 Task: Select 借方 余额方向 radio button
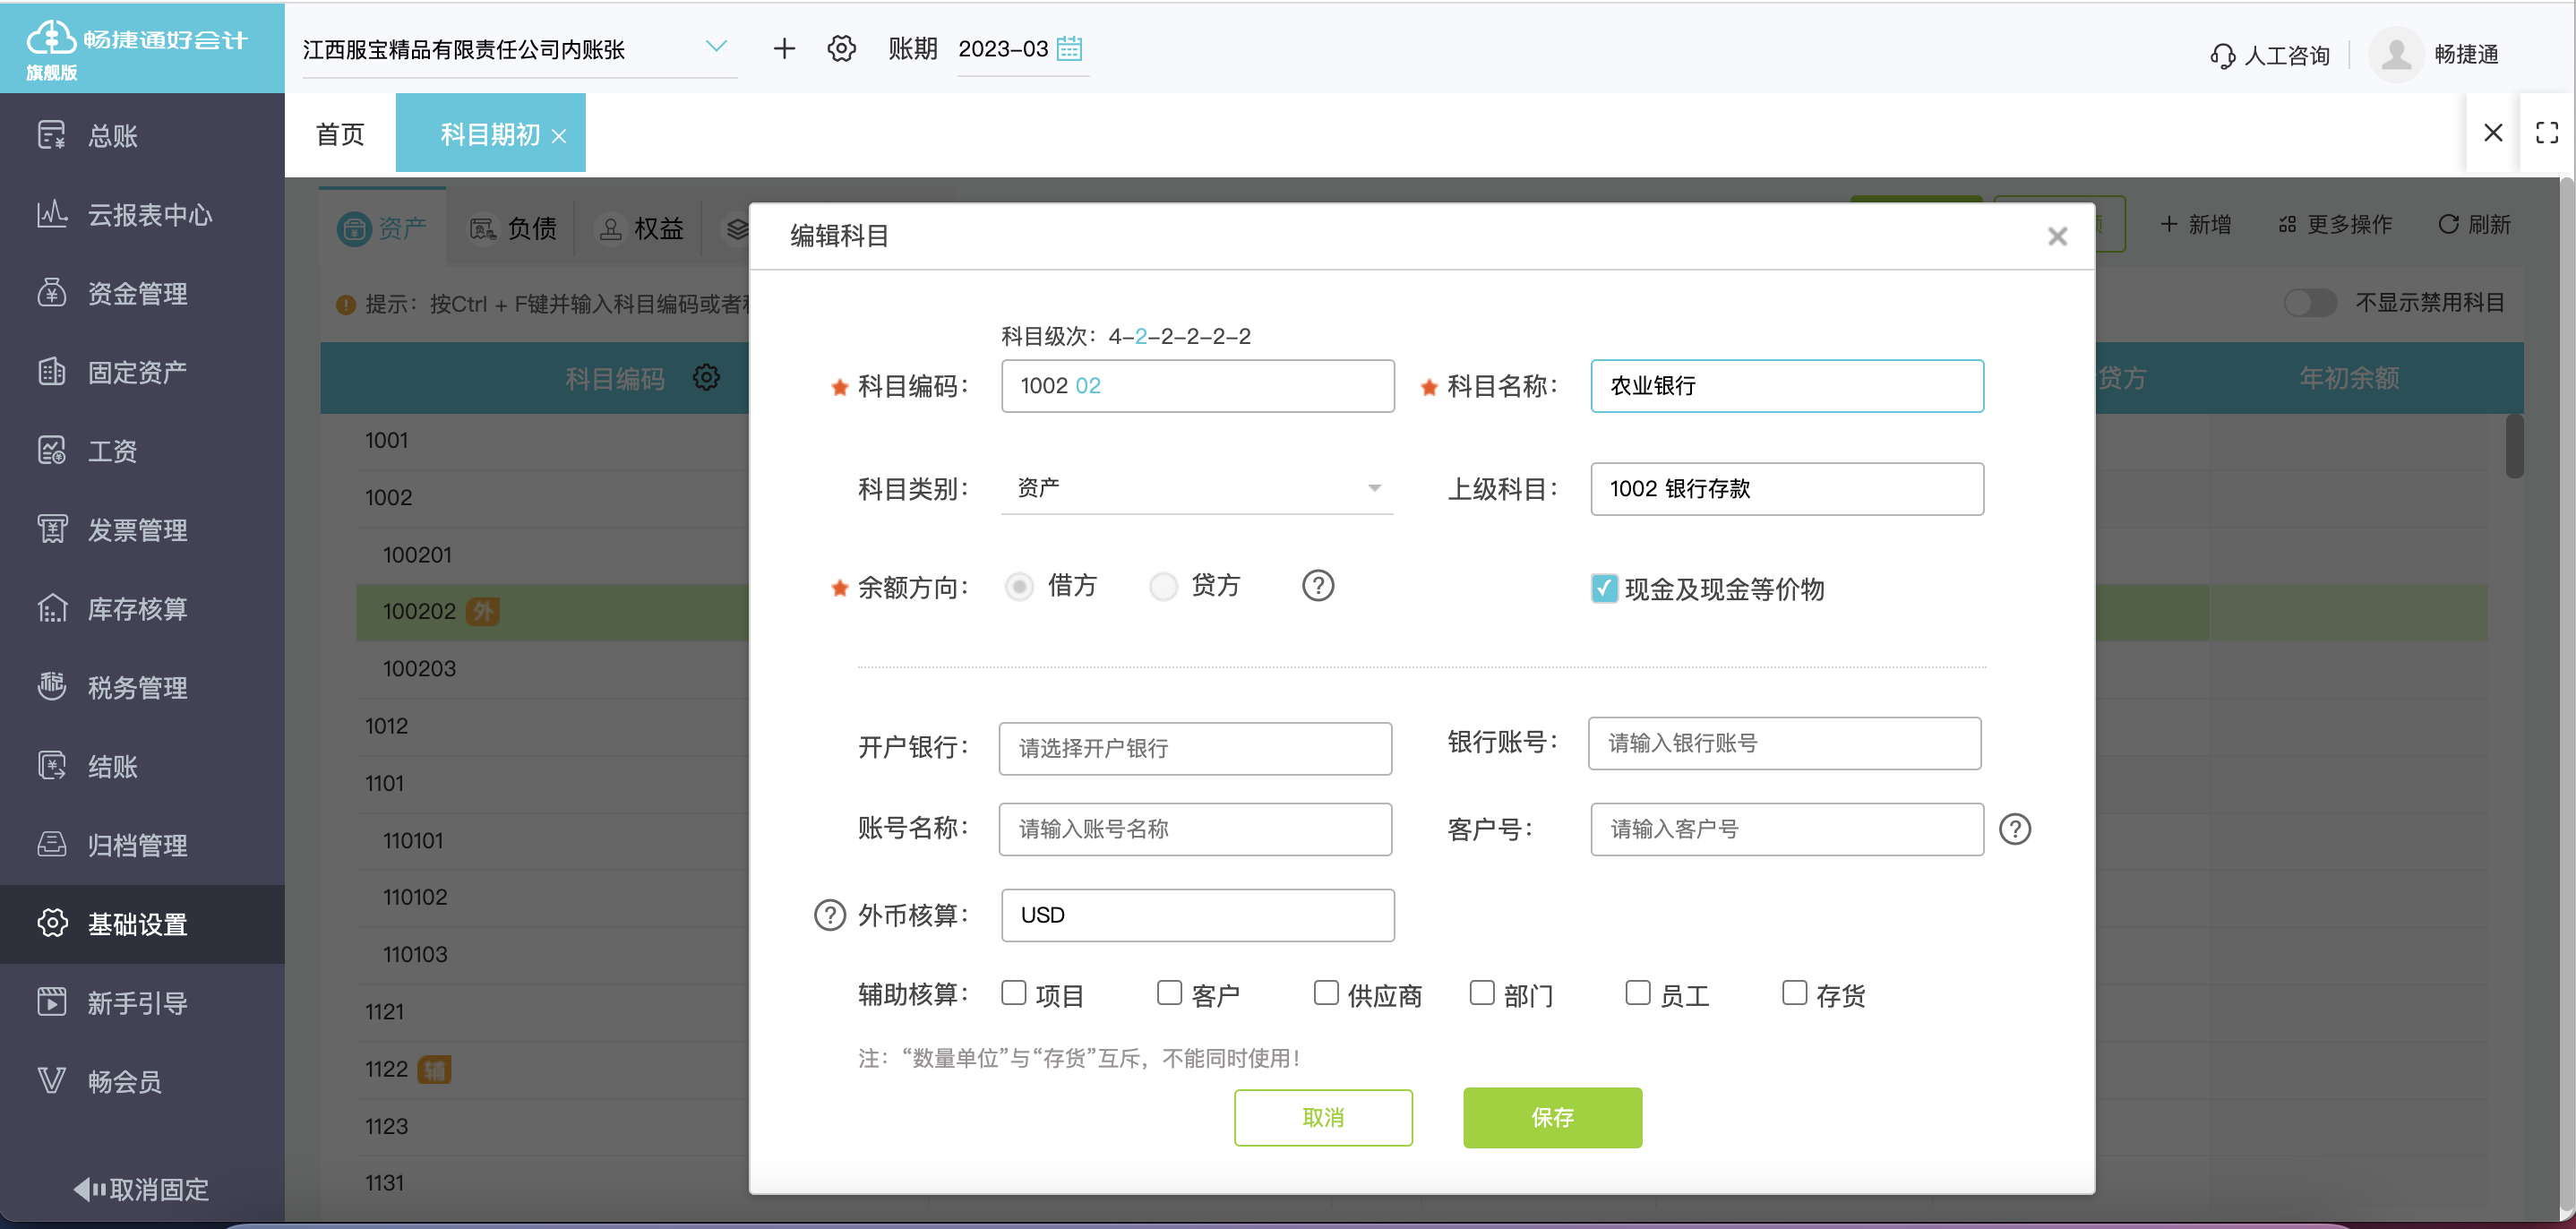coord(1020,587)
